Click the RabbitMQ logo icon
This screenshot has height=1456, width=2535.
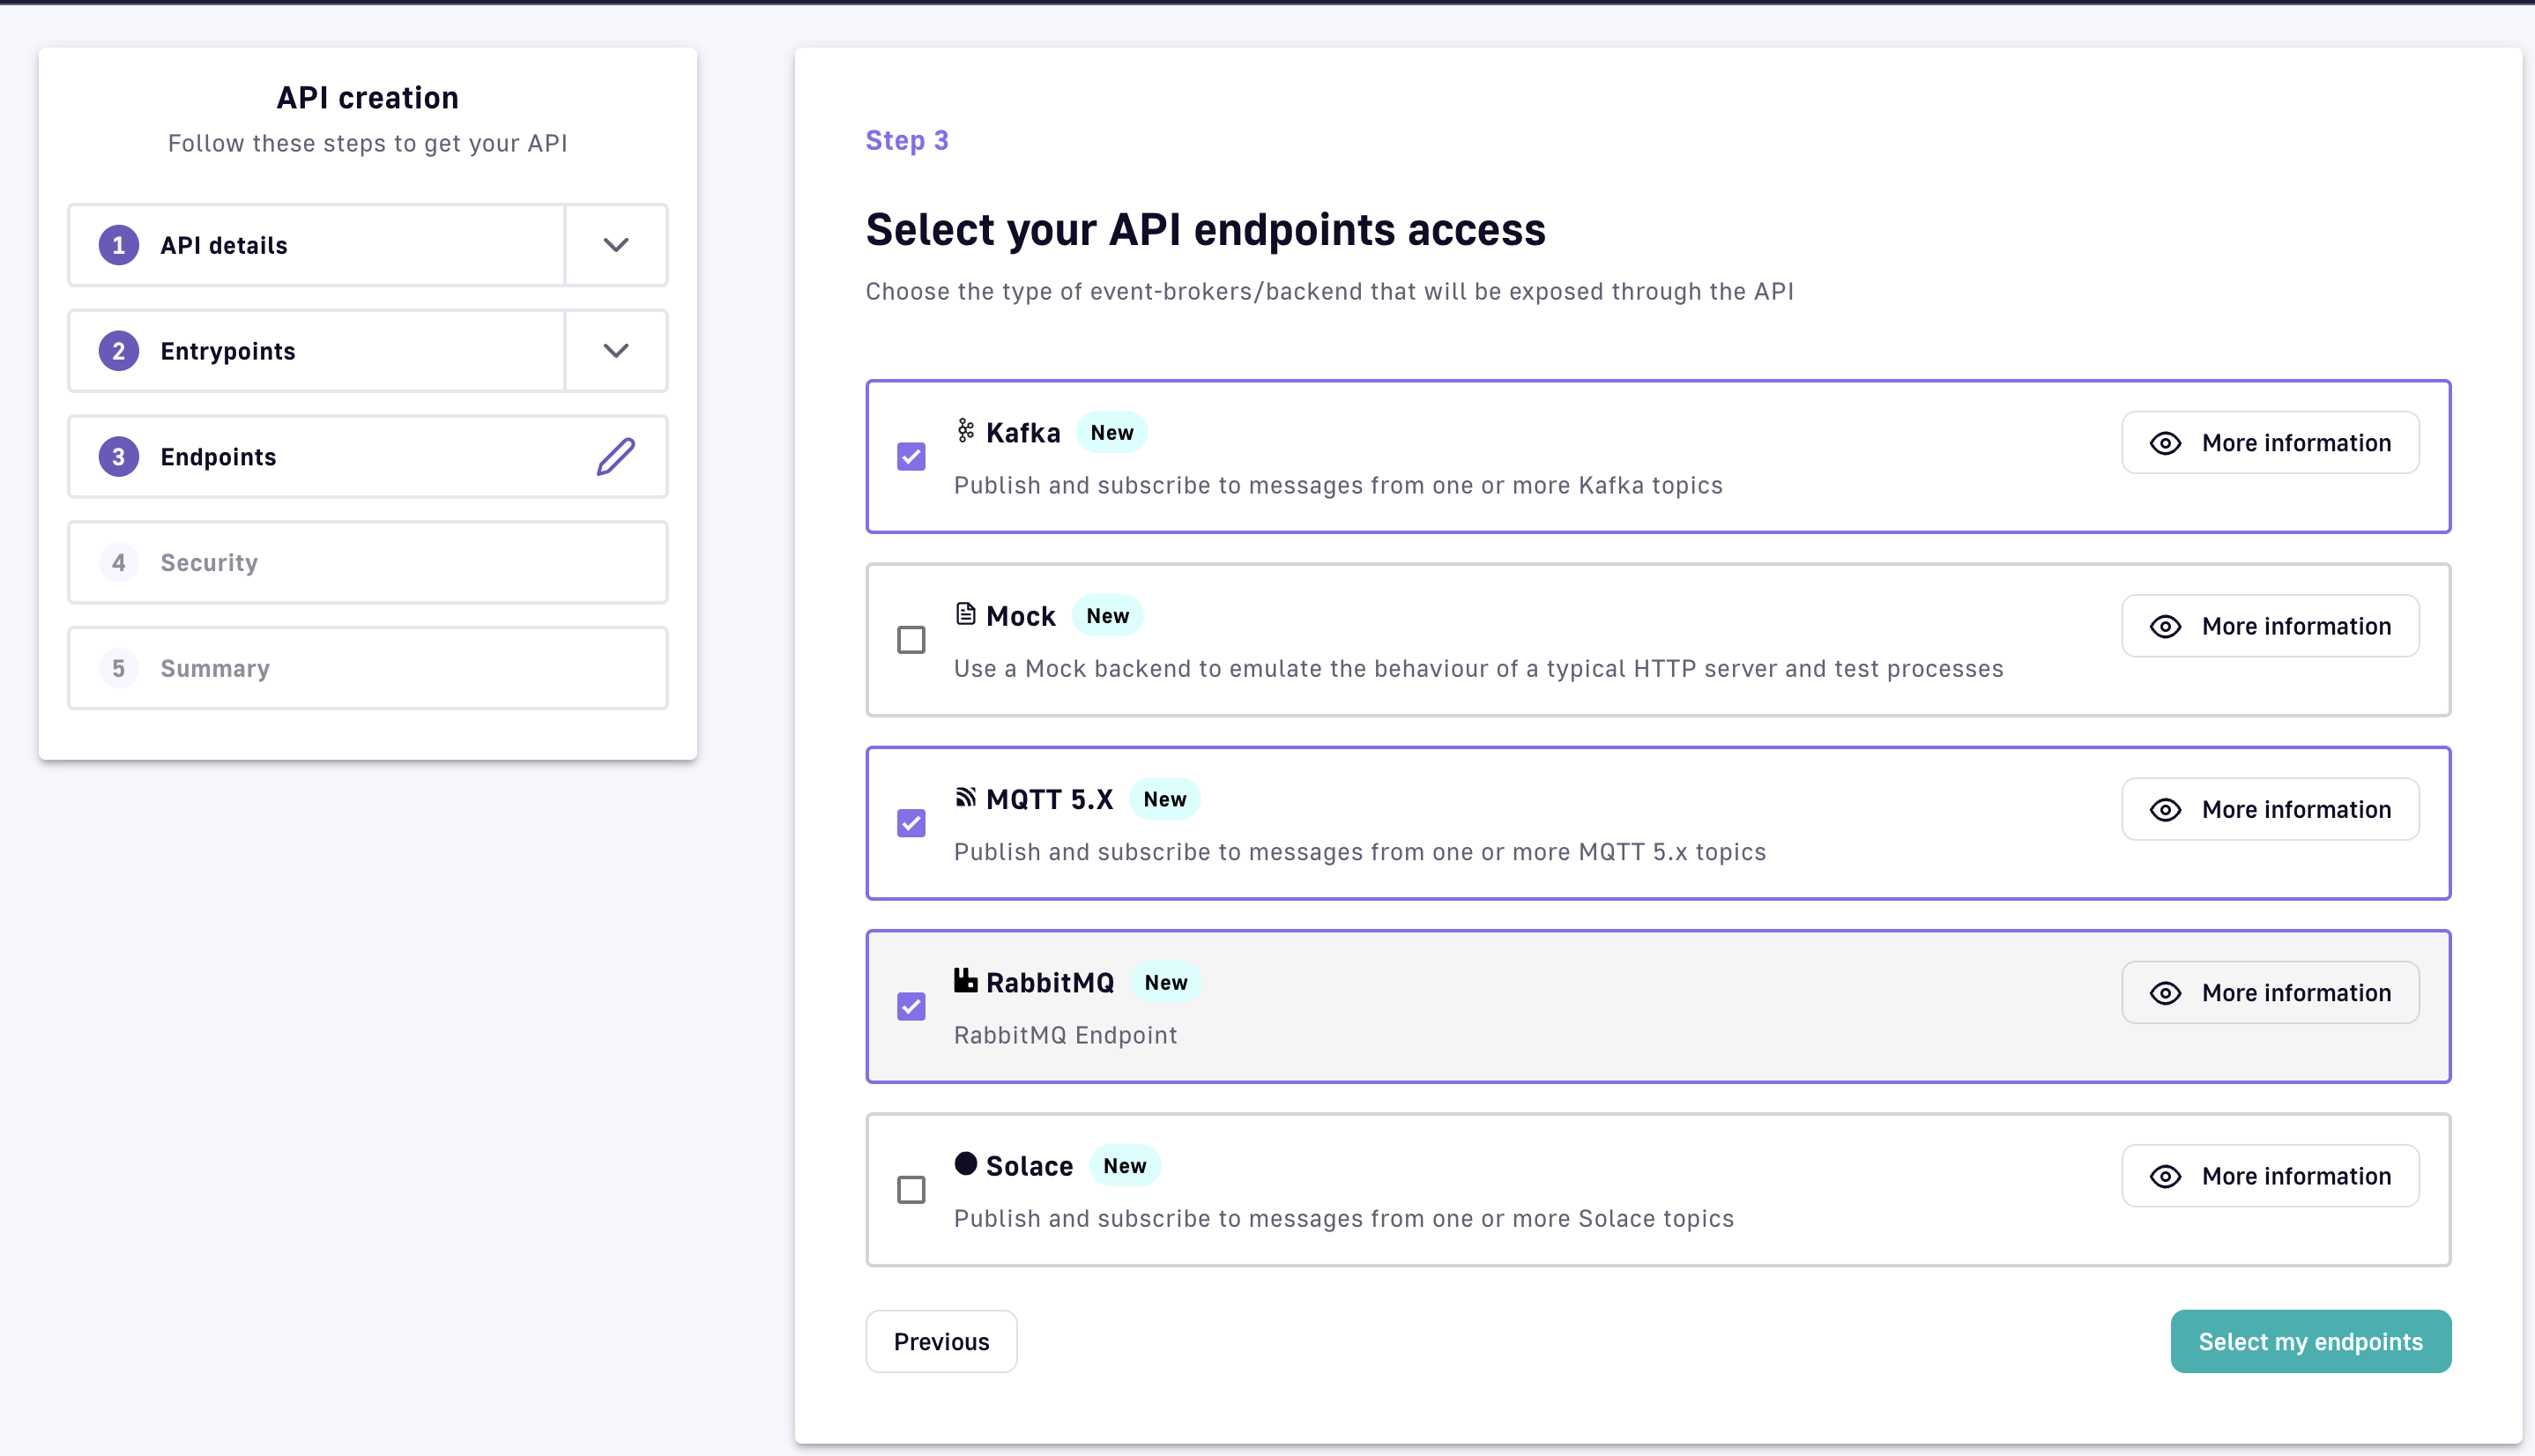(x=965, y=980)
